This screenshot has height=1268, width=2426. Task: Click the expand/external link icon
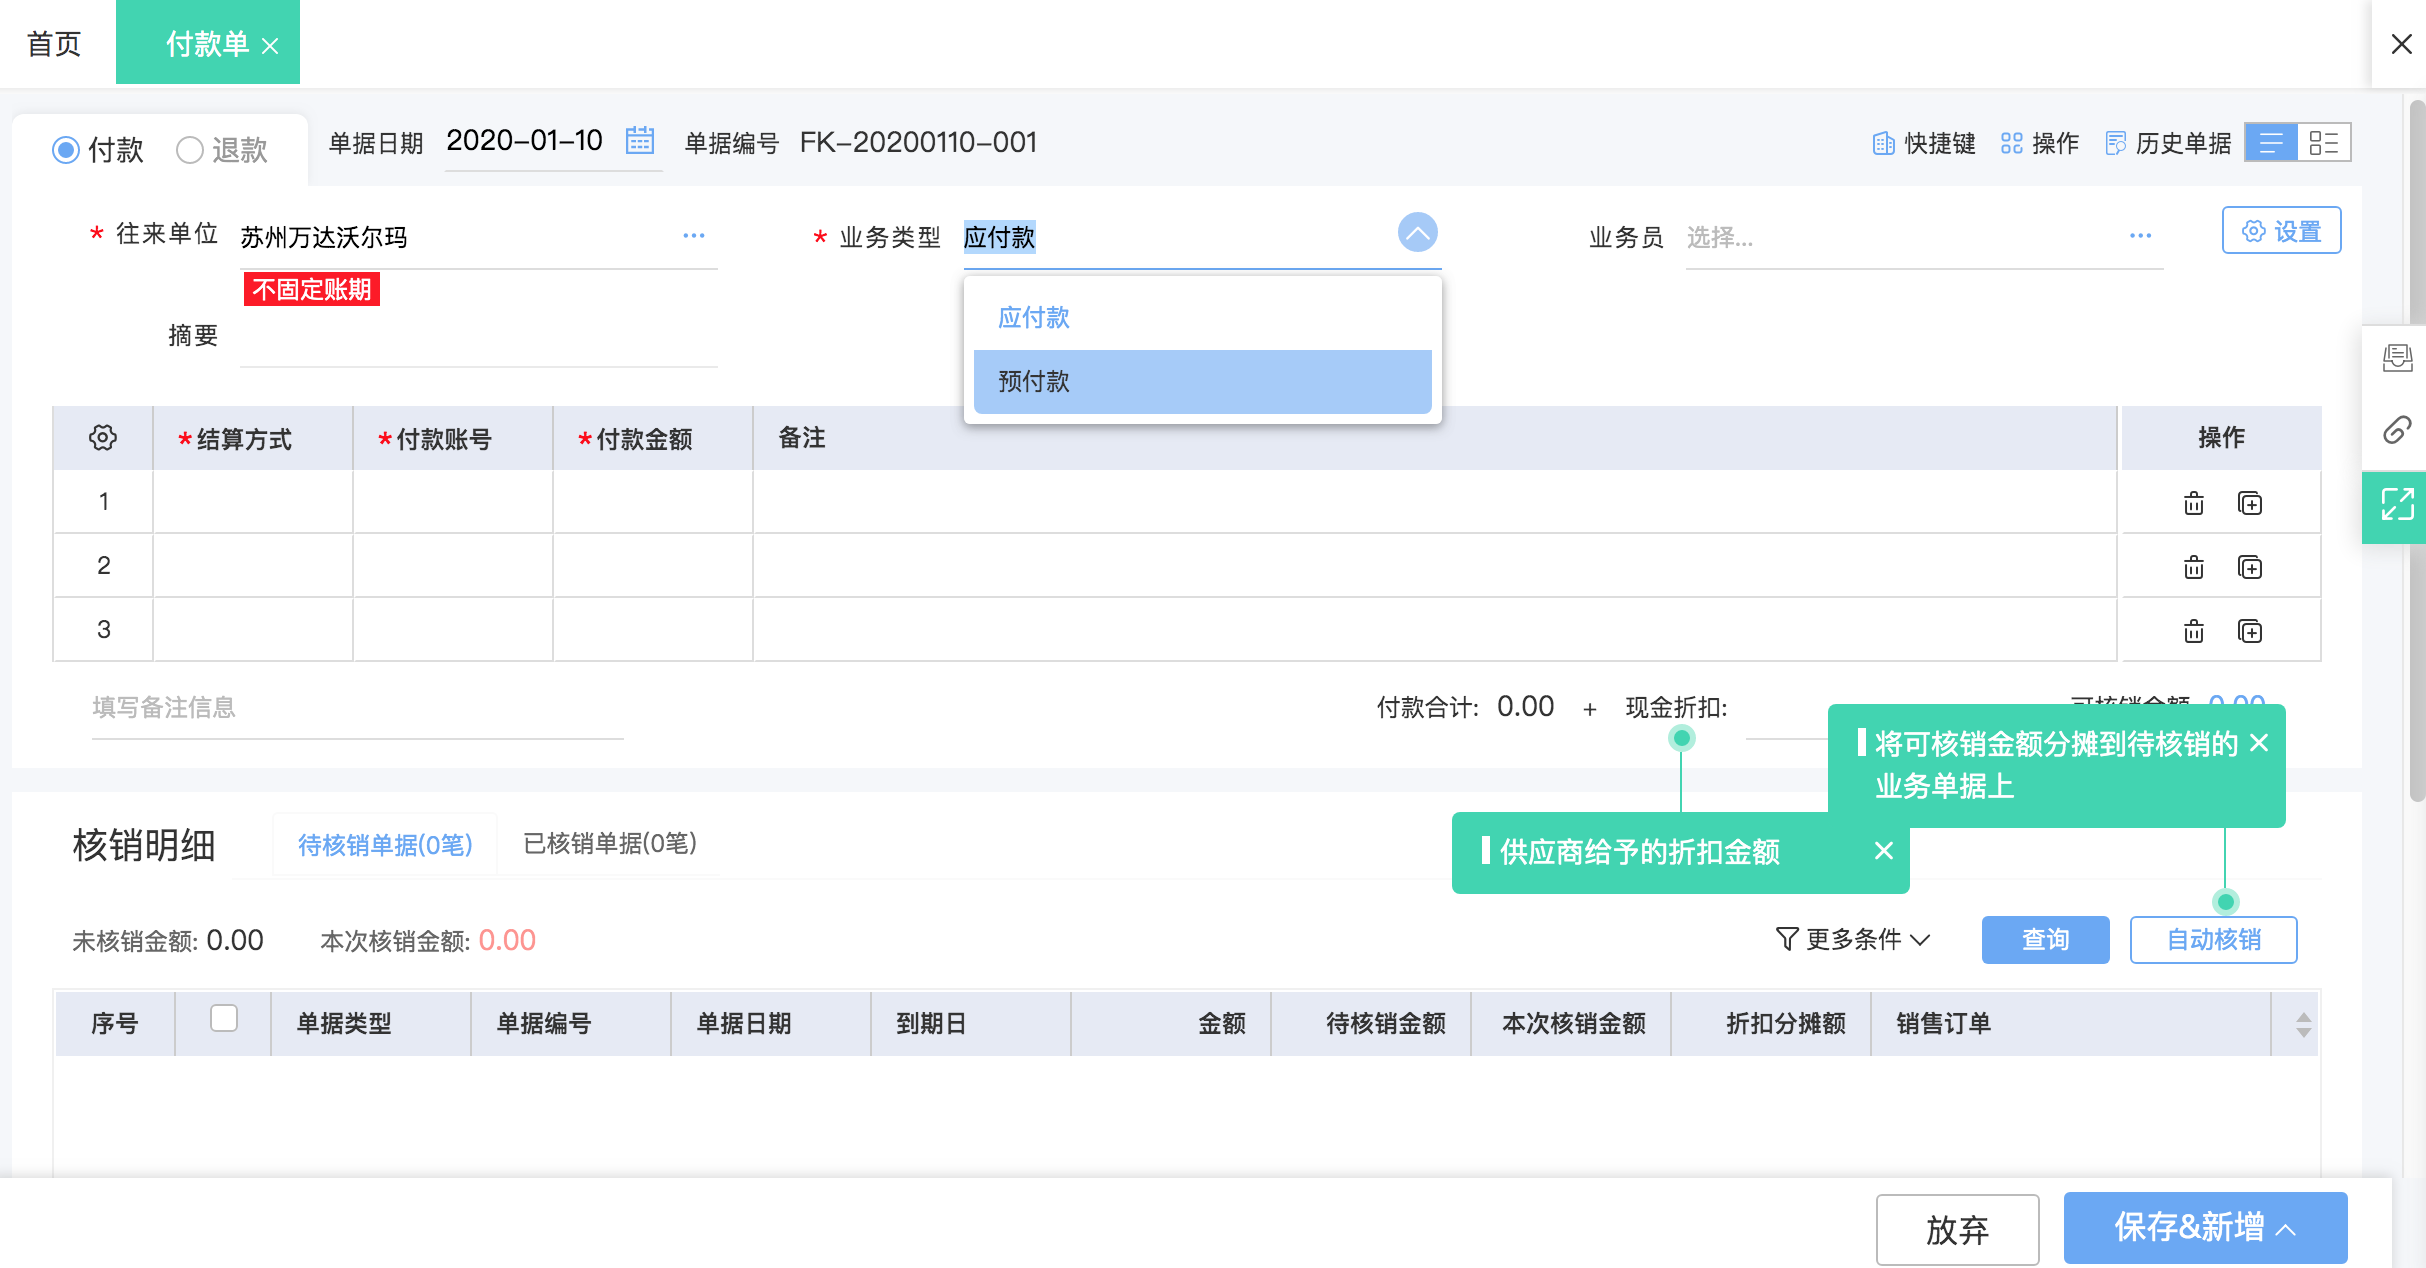pyautogui.click(x=2399, y=504)
